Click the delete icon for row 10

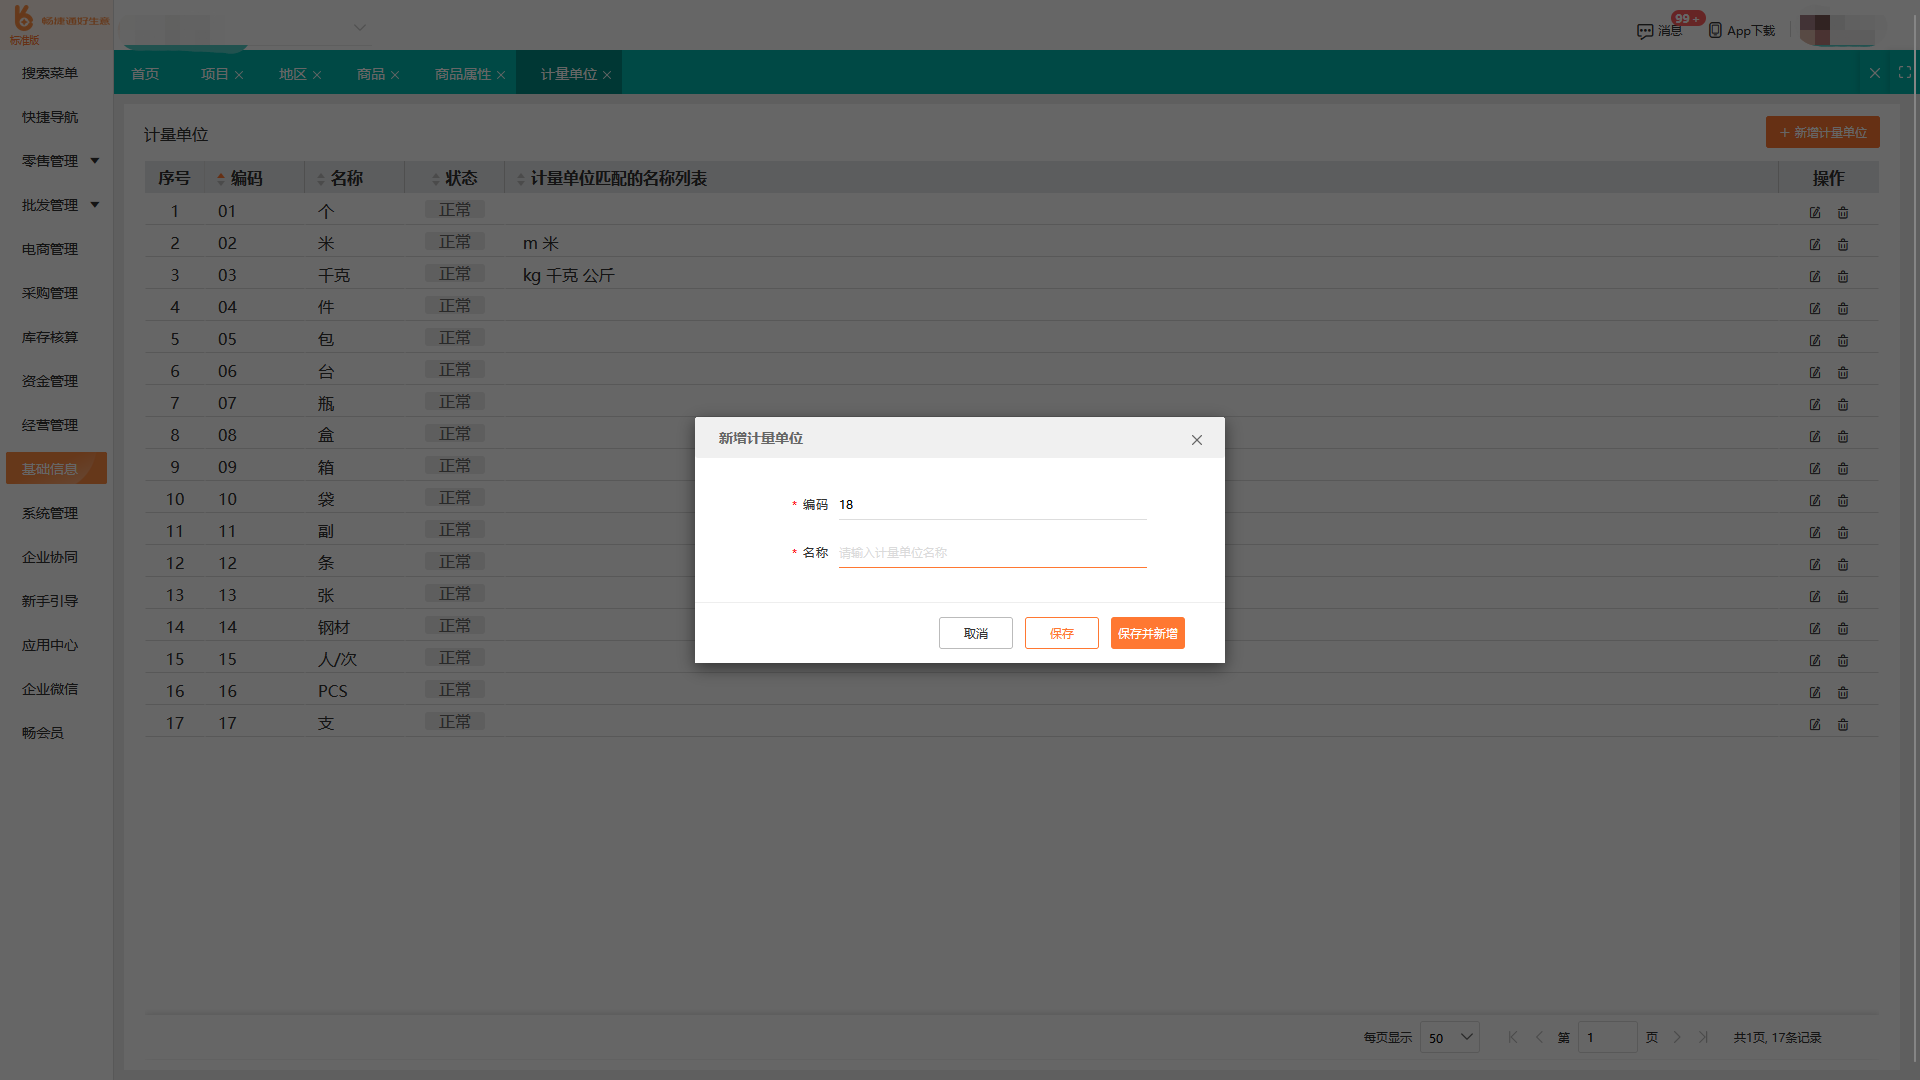click(x=1842, y=500)
